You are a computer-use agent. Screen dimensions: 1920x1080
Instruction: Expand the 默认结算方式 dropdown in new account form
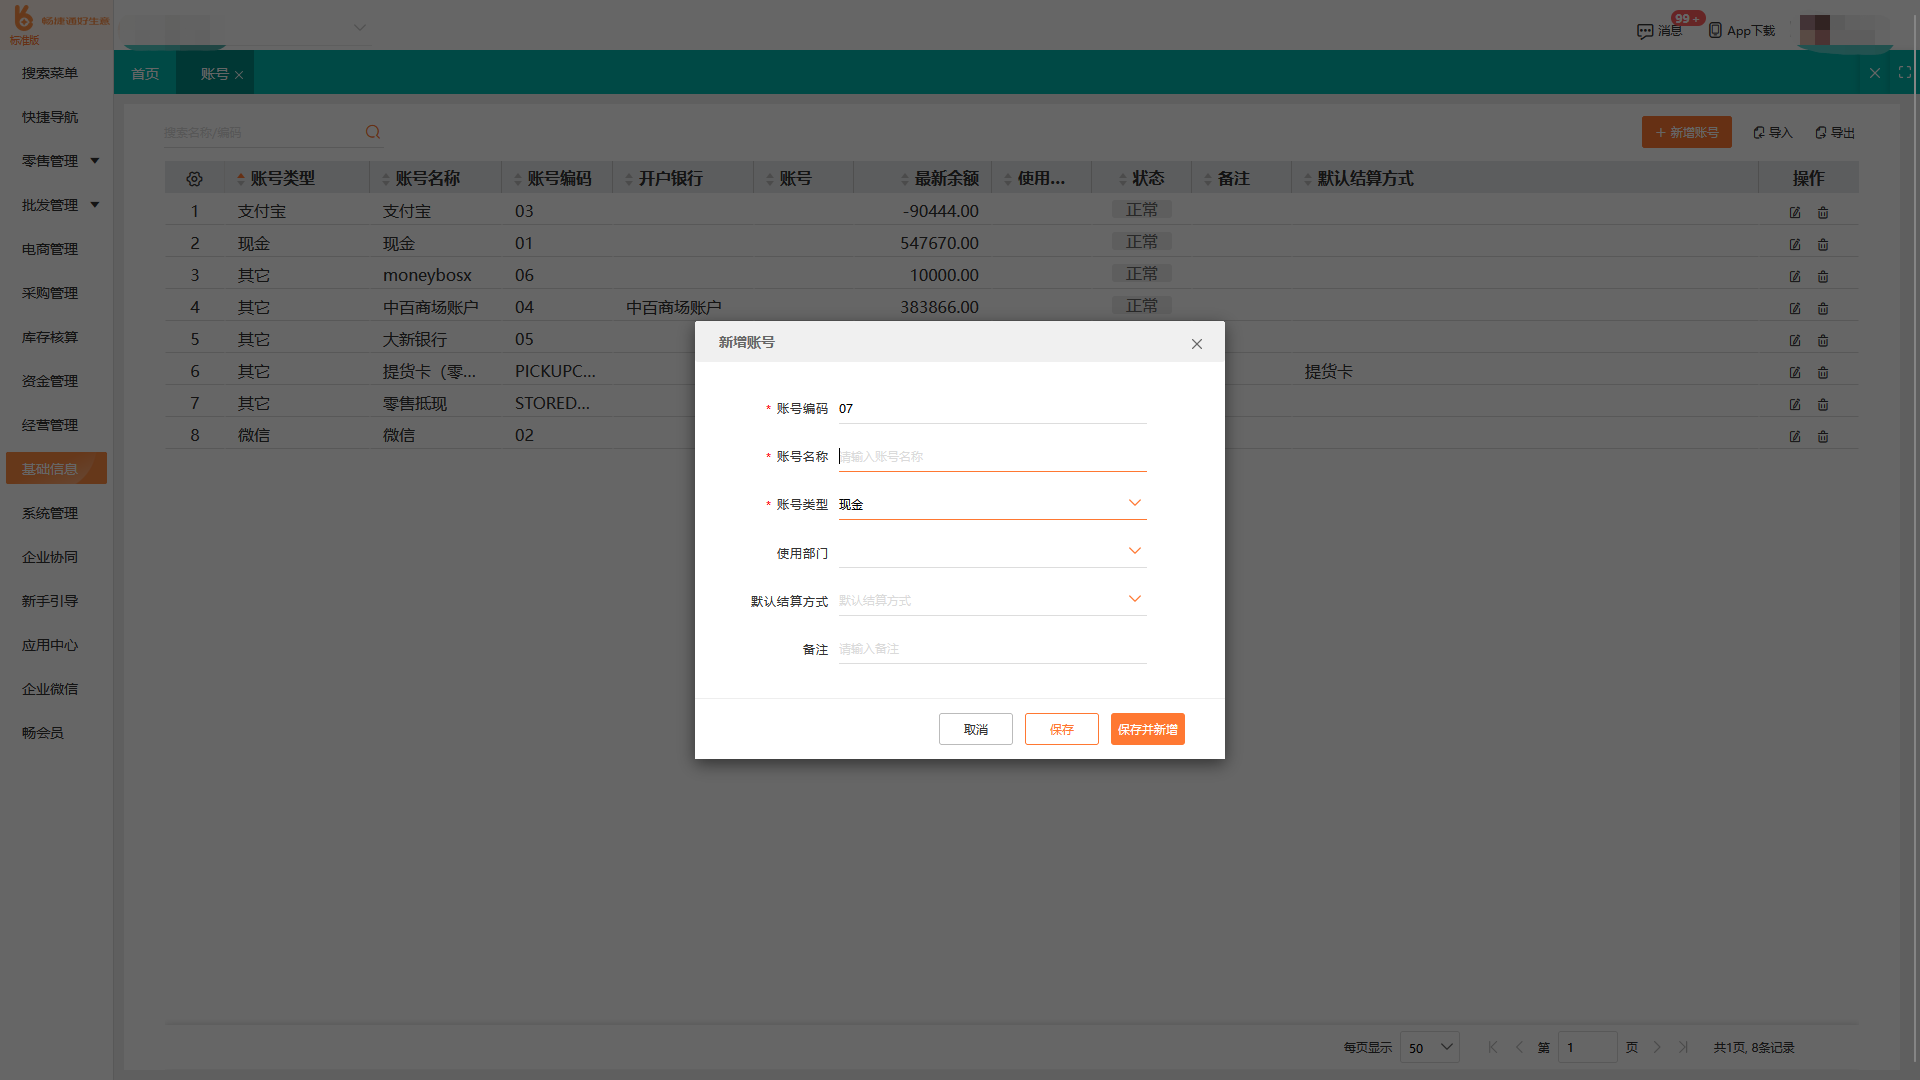coord(1134,599)
